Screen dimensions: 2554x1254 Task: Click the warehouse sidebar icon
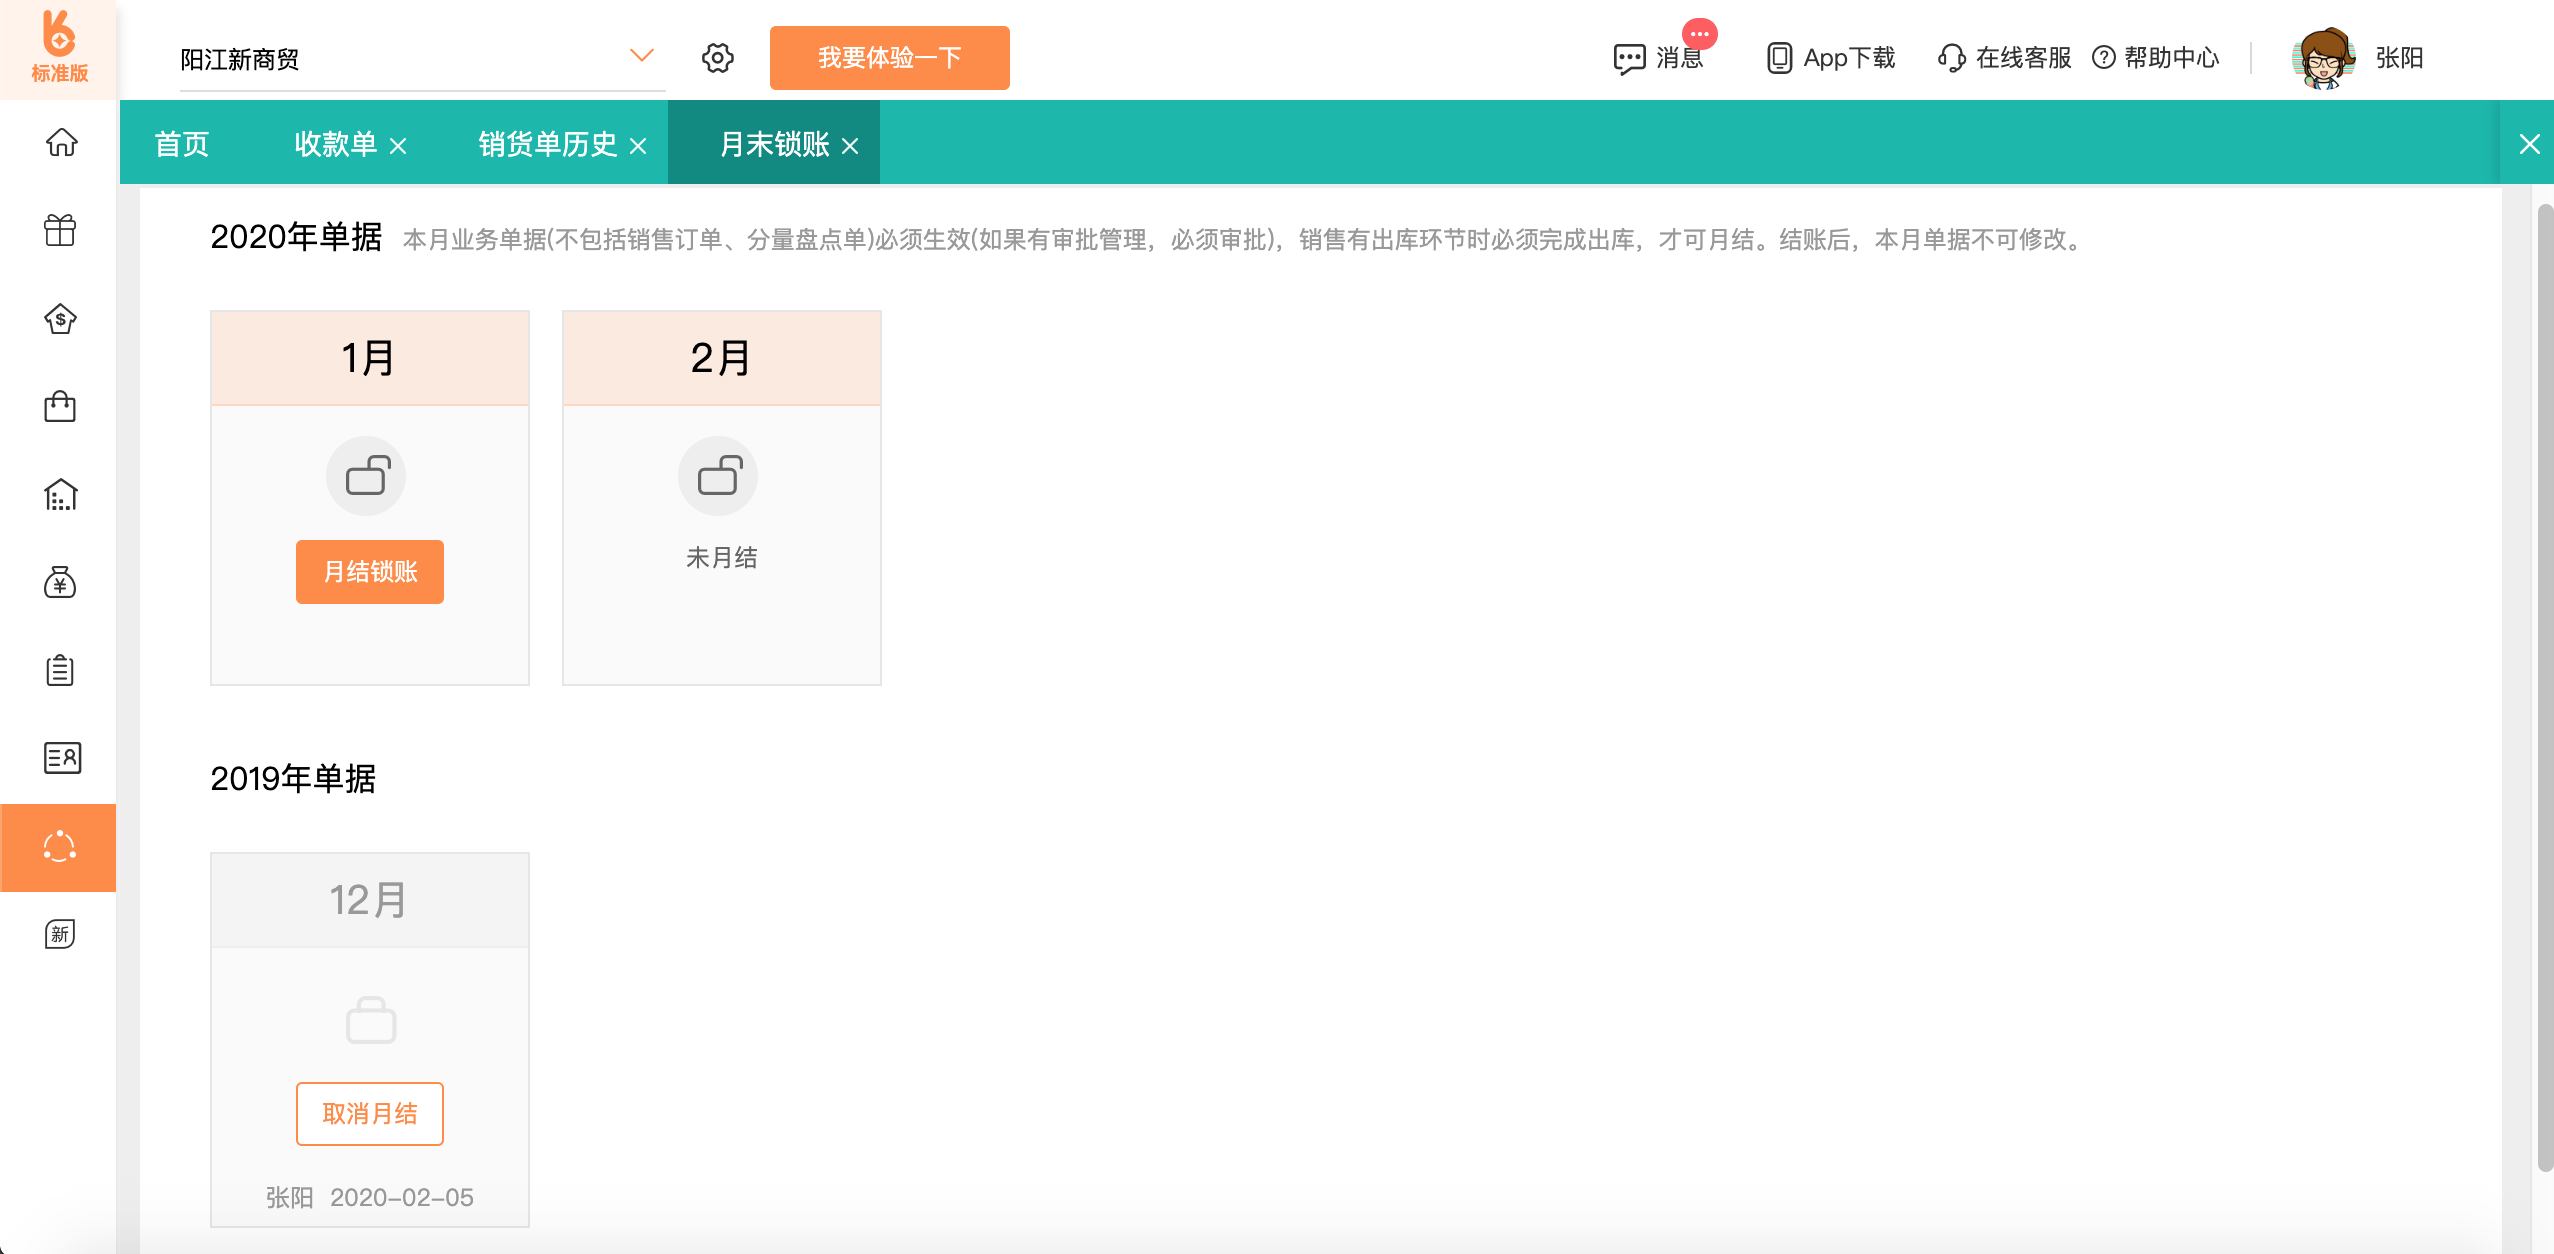click(60, 495)
